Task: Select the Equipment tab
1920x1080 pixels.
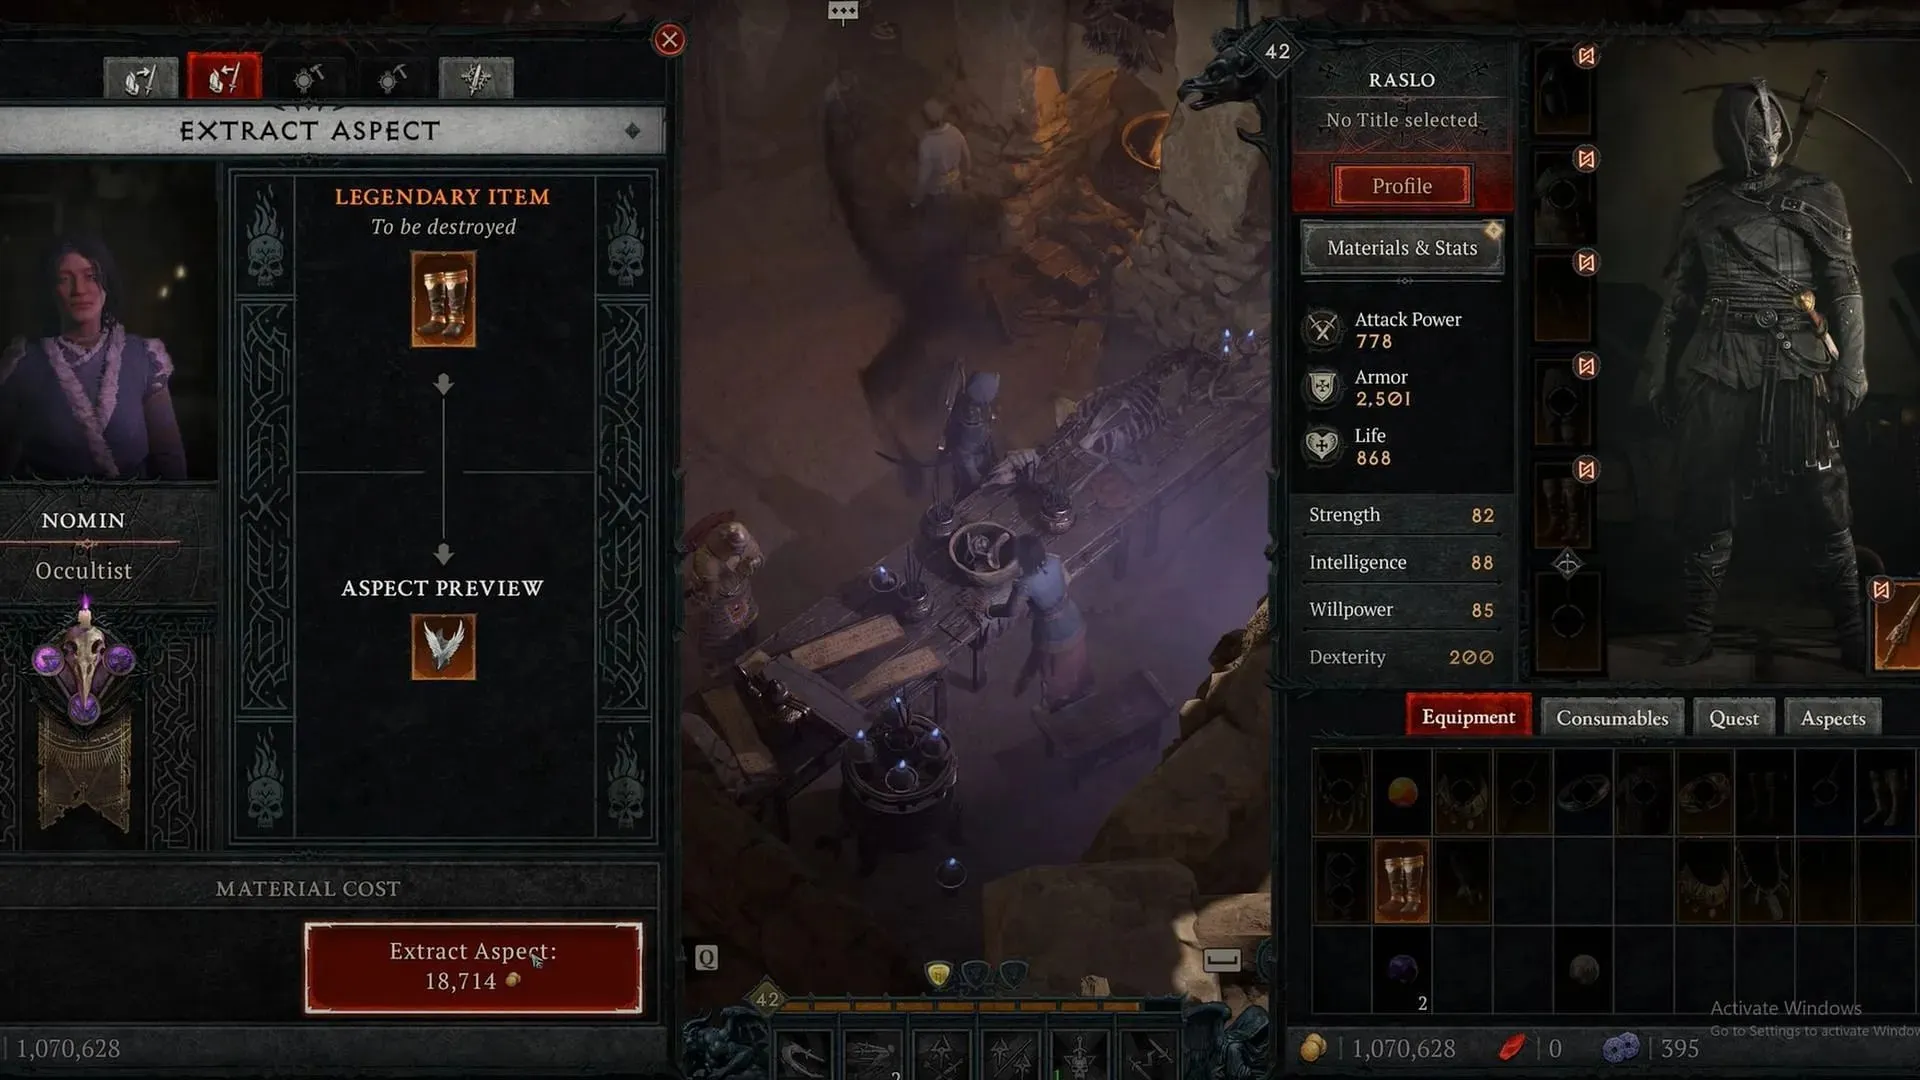Action: tap(1468, 716)
